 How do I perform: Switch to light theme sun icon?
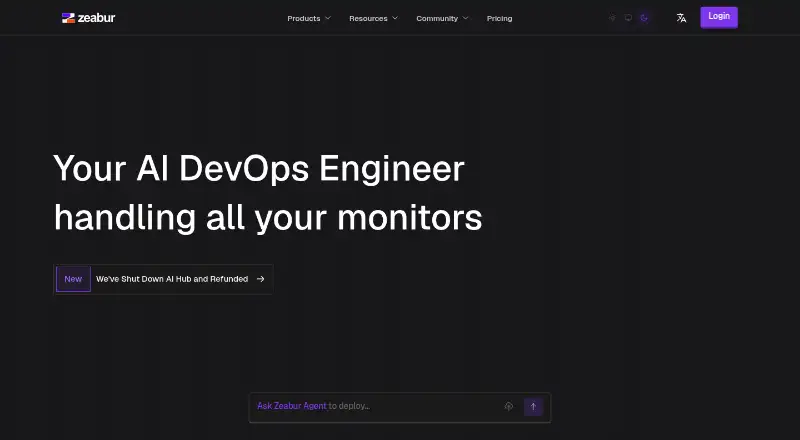pyautogui.click(x=612, y=18)
